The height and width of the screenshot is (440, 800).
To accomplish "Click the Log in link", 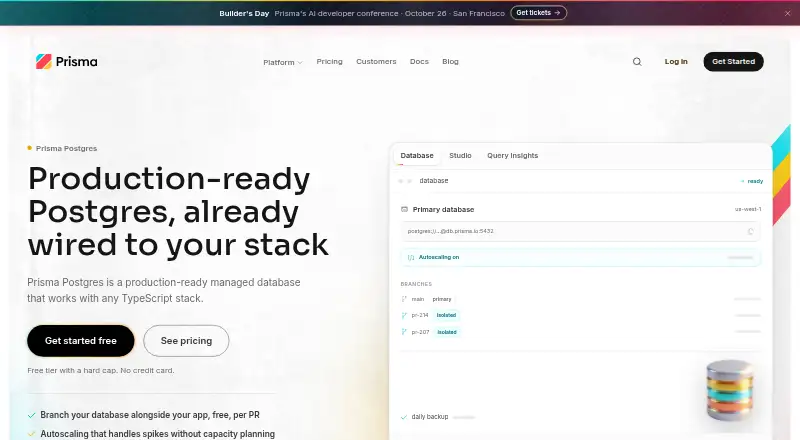I will coord(676,62).
